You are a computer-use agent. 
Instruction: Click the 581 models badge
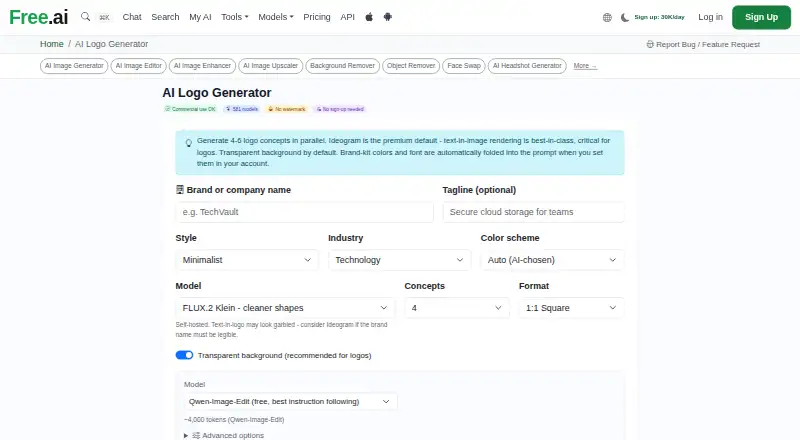coord(242,109)
